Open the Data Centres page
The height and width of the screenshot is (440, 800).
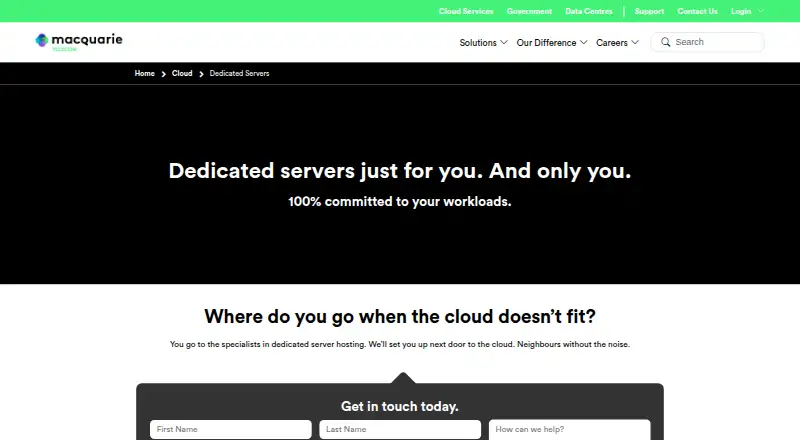(589, 11)
